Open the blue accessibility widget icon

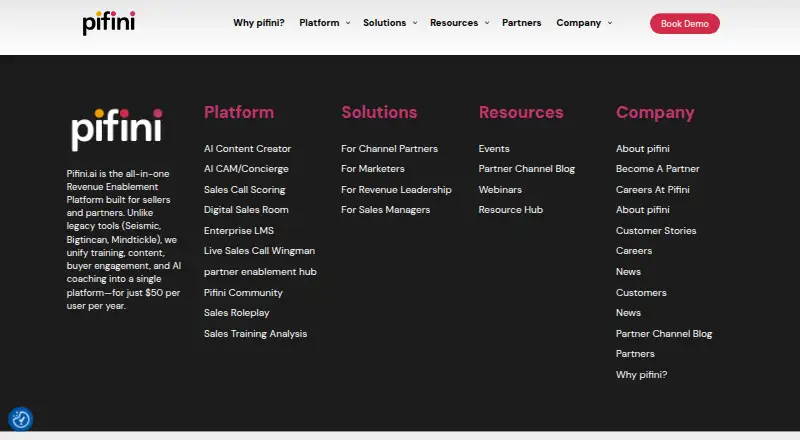click(21, 420)
